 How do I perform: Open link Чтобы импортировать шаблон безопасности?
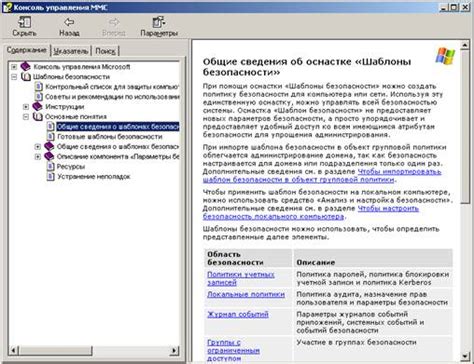coord(322,176)
